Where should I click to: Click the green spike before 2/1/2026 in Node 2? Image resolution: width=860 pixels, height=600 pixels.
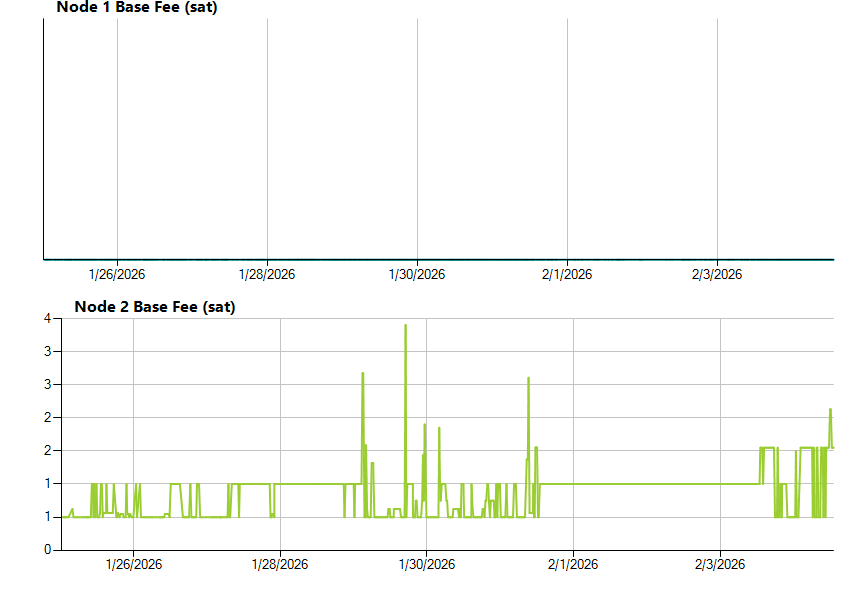pyautogui.click(x=528, y=379)
